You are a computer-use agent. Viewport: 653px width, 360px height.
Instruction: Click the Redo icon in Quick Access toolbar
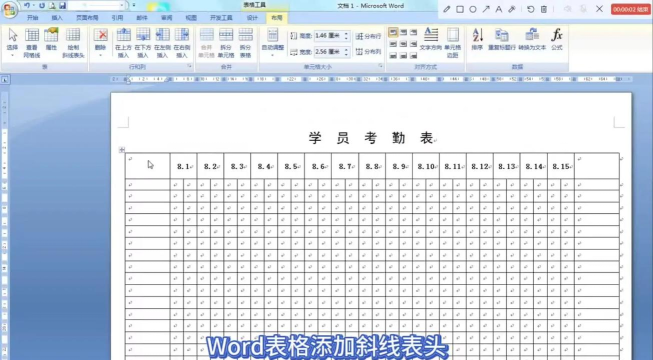42,5
